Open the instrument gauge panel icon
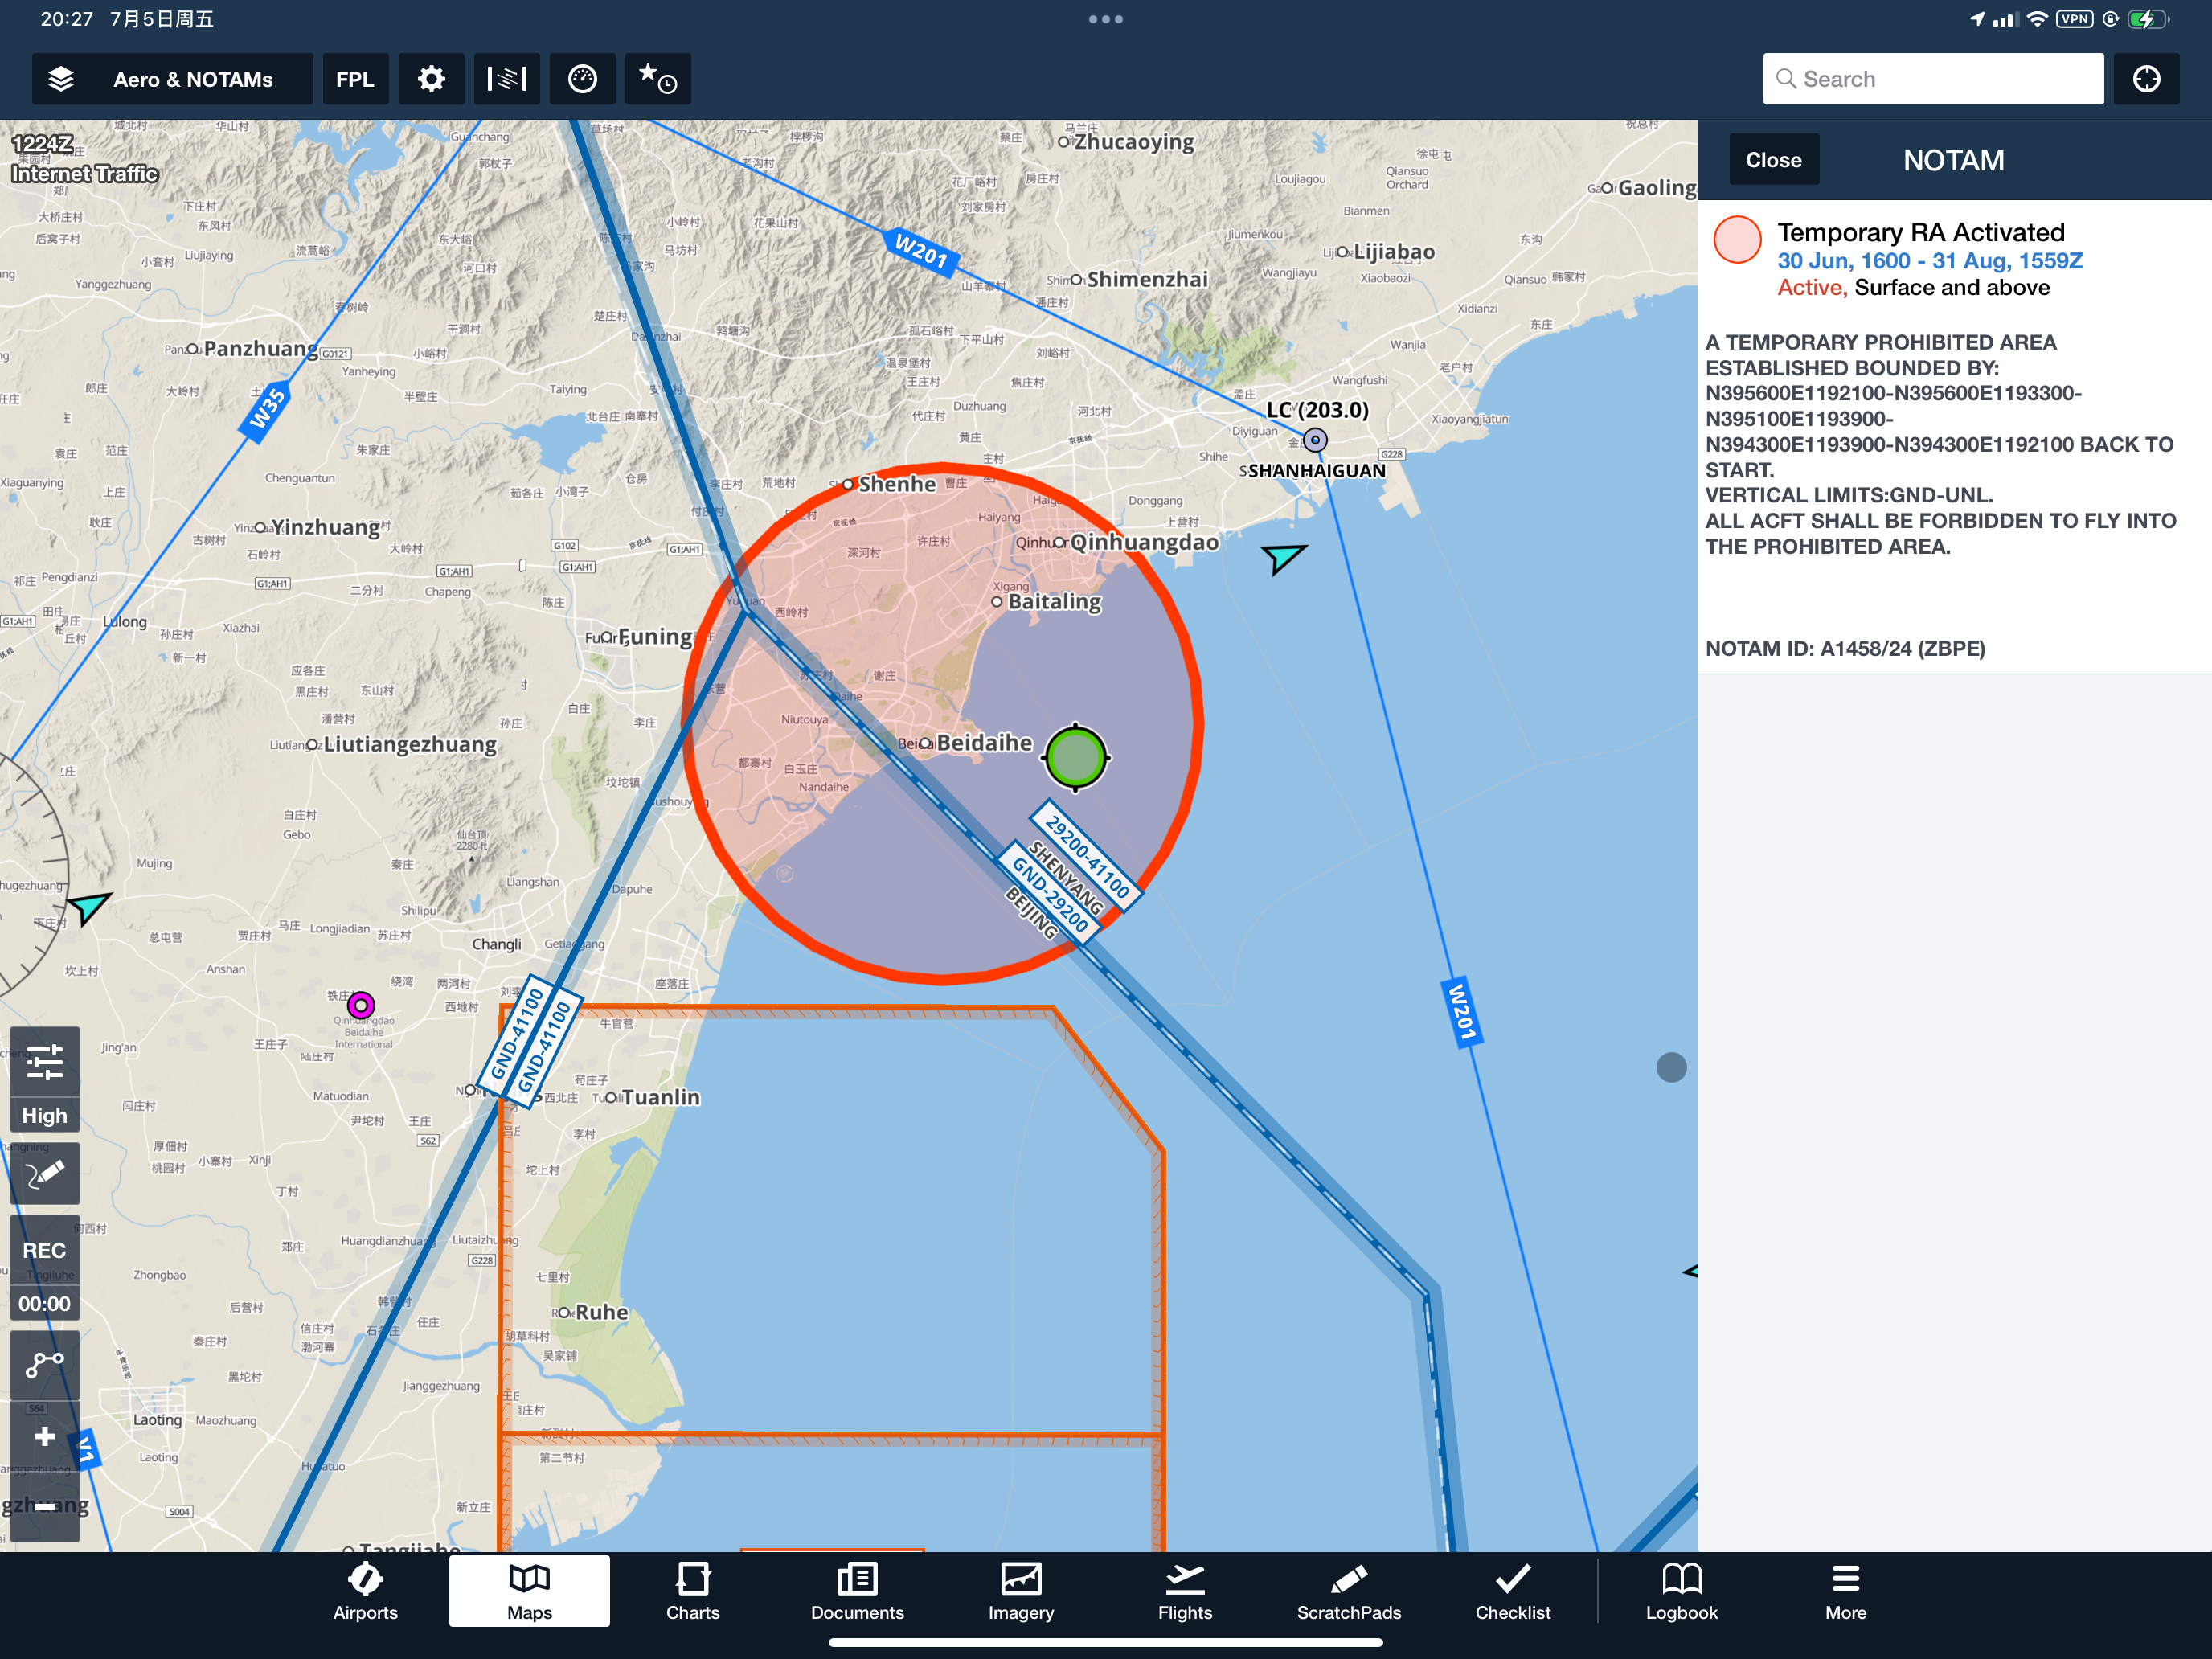This screenshot has height=1659, width=2212. [x=582, y=79]
